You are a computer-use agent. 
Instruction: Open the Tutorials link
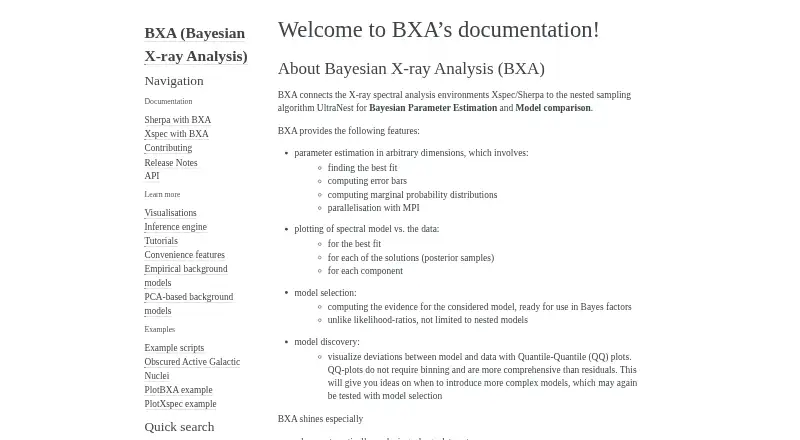pos(161,241)
